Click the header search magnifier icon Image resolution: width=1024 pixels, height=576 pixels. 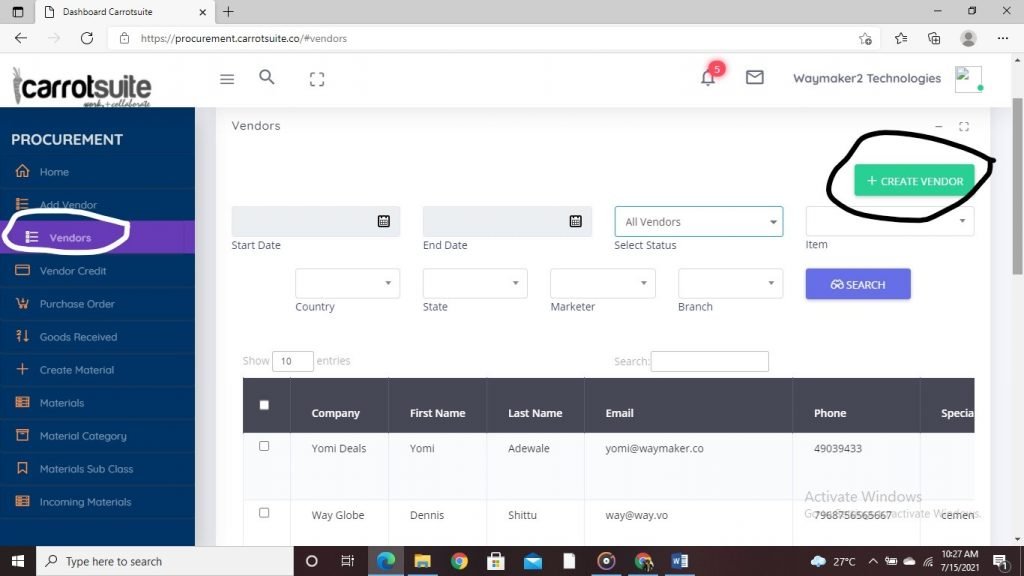click(267, 78)
